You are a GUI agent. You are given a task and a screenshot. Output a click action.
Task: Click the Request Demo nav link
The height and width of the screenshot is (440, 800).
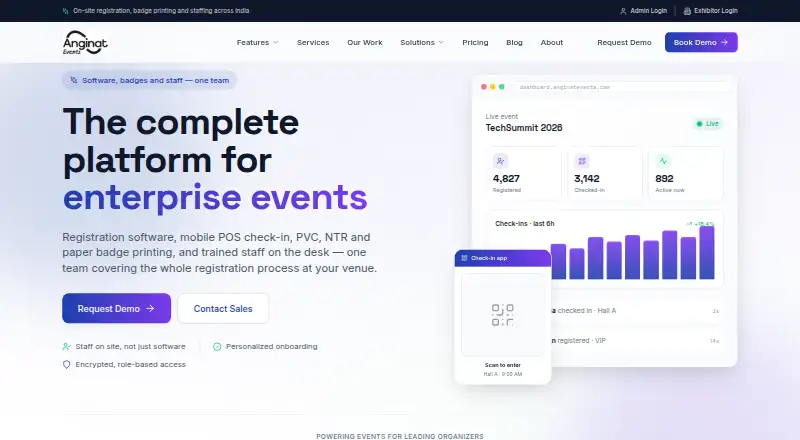[624, 42]
